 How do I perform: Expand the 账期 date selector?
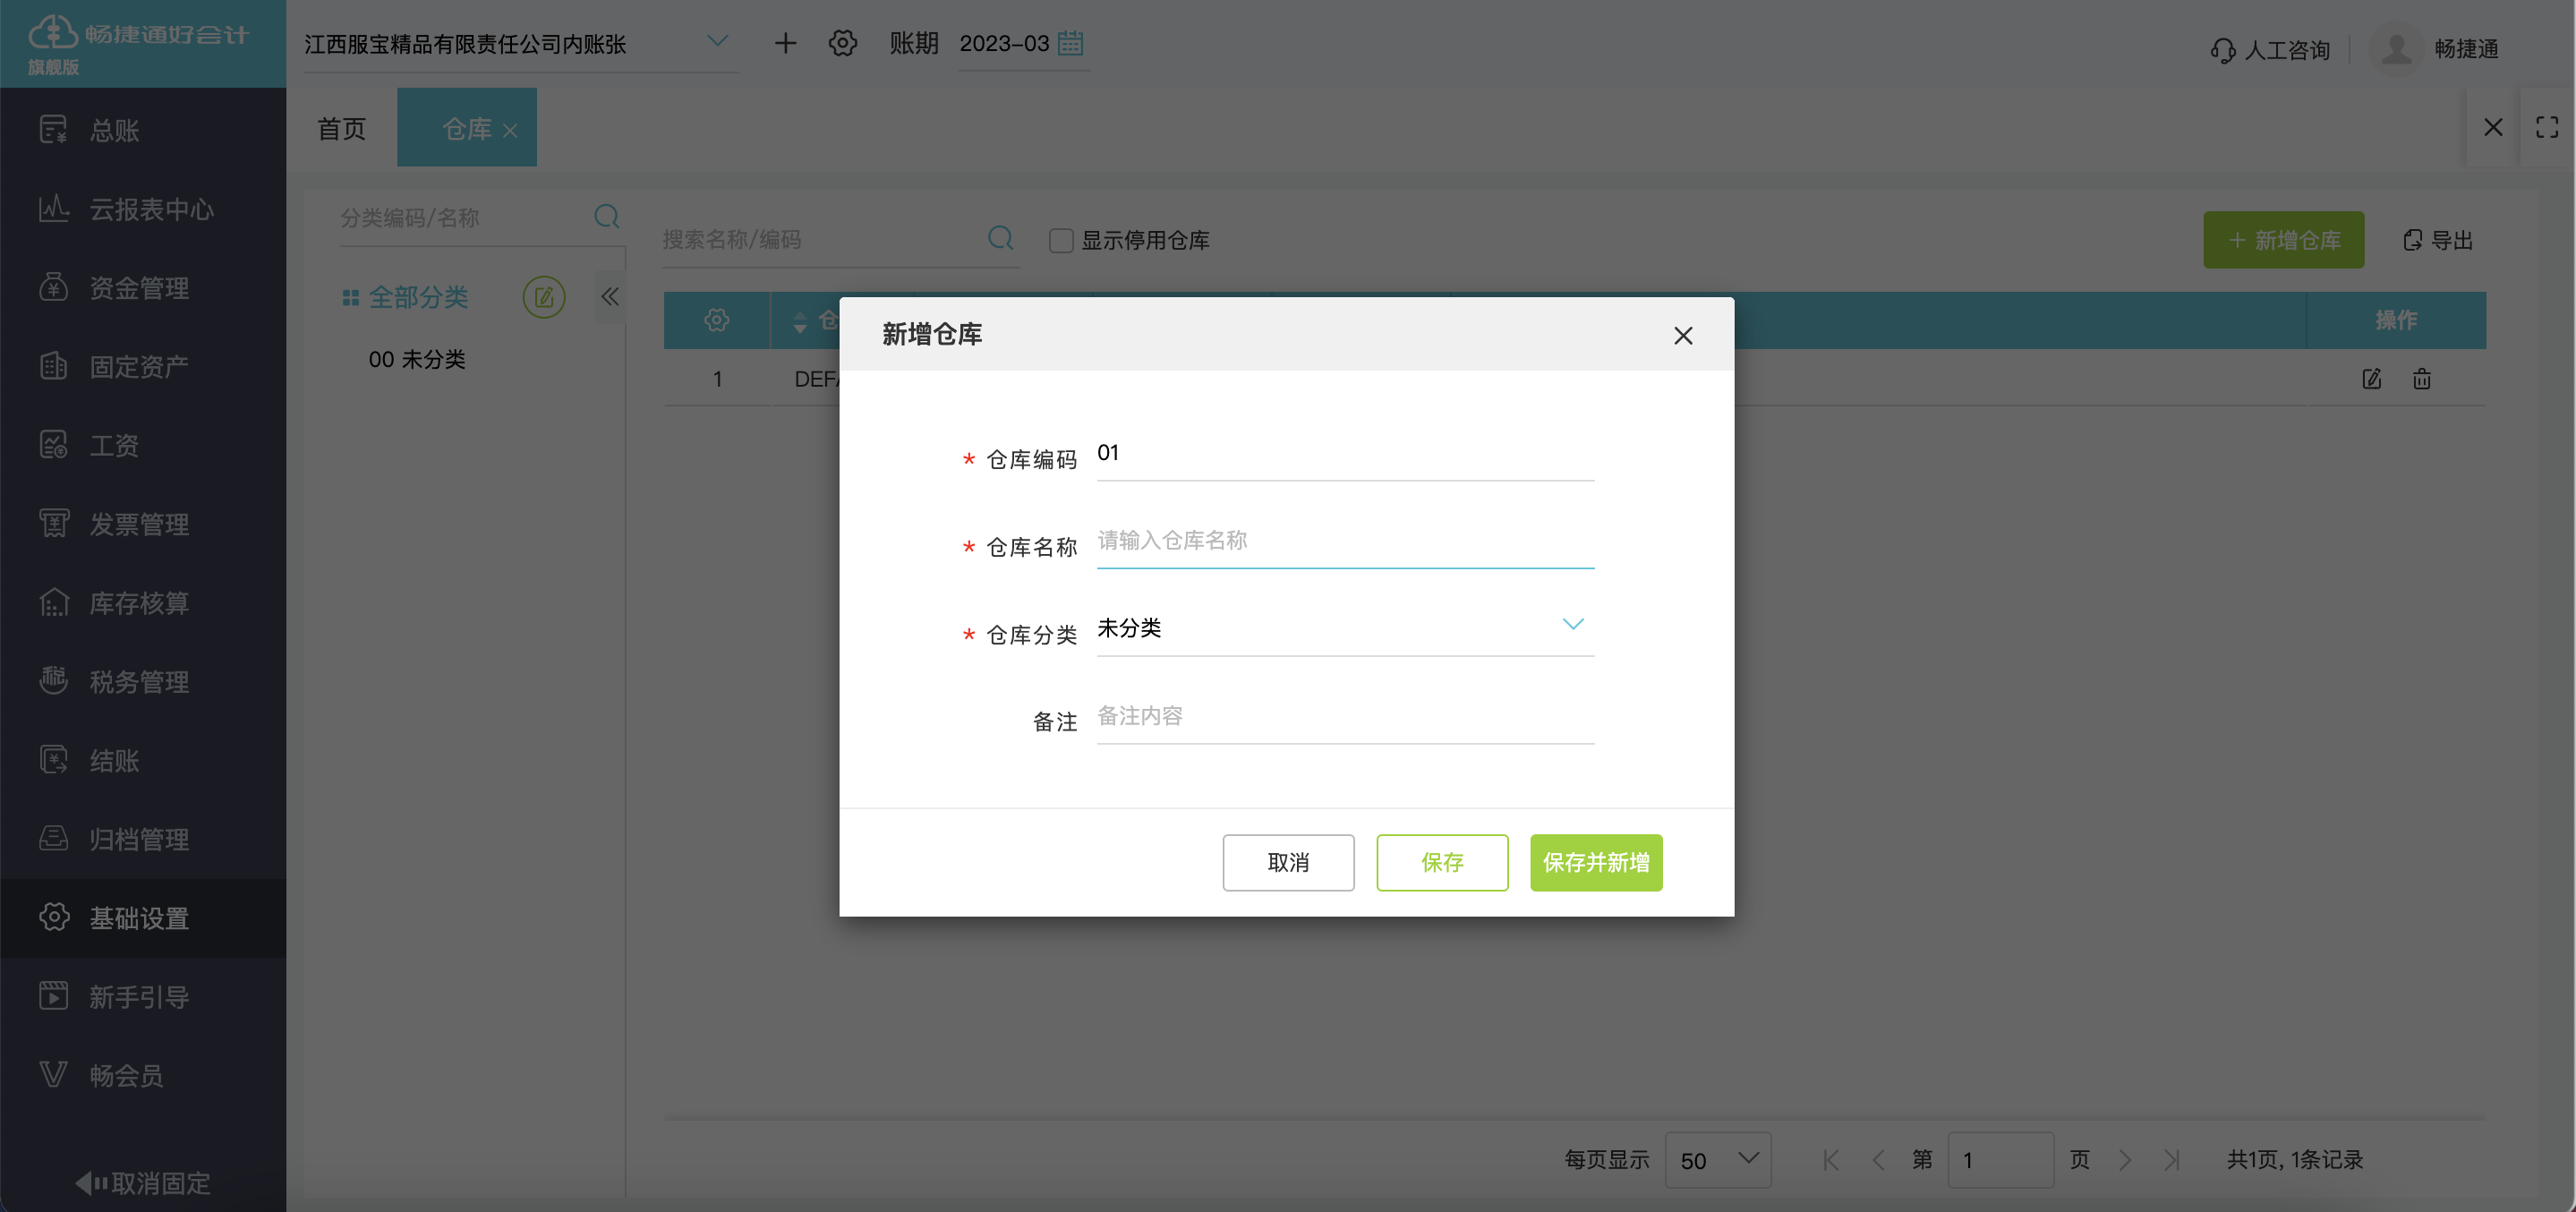tap(1070, 43)
